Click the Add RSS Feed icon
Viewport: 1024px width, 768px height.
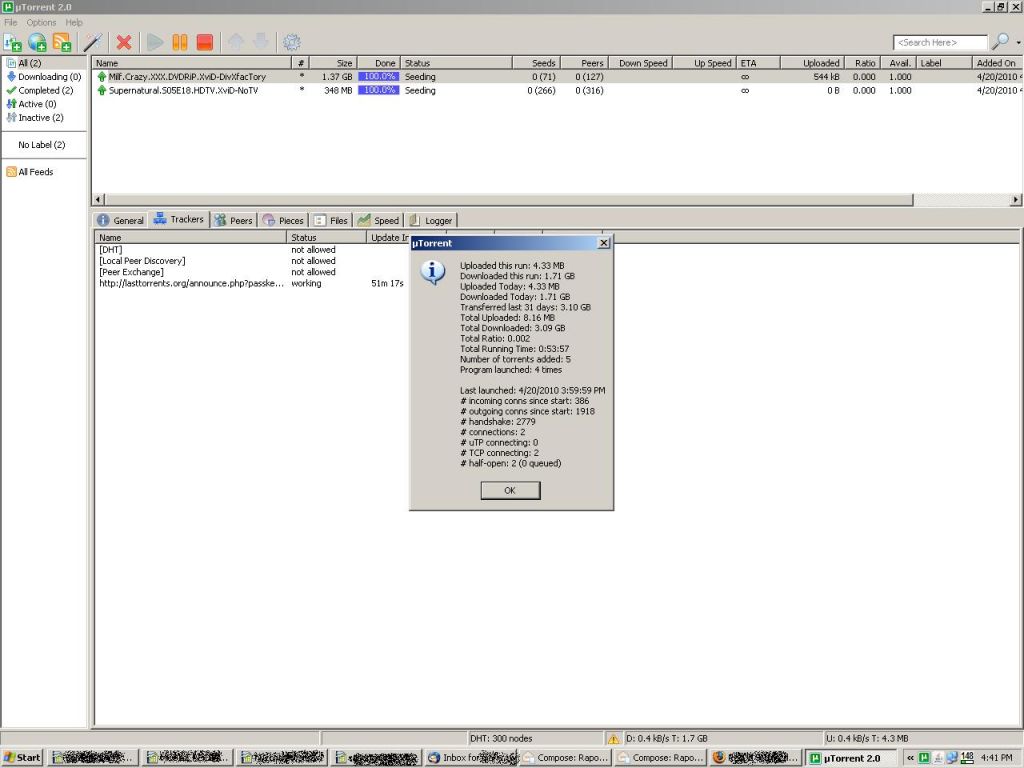[62, 42]
